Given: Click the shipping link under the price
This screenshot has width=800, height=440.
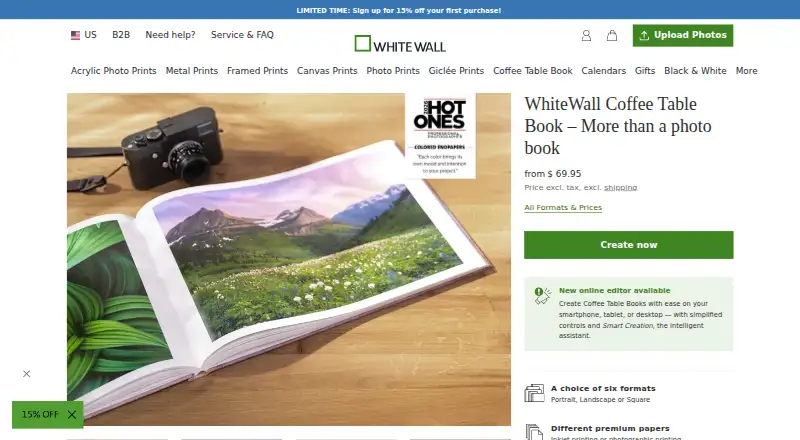Looking at the screenshot, I should (620, 187).
